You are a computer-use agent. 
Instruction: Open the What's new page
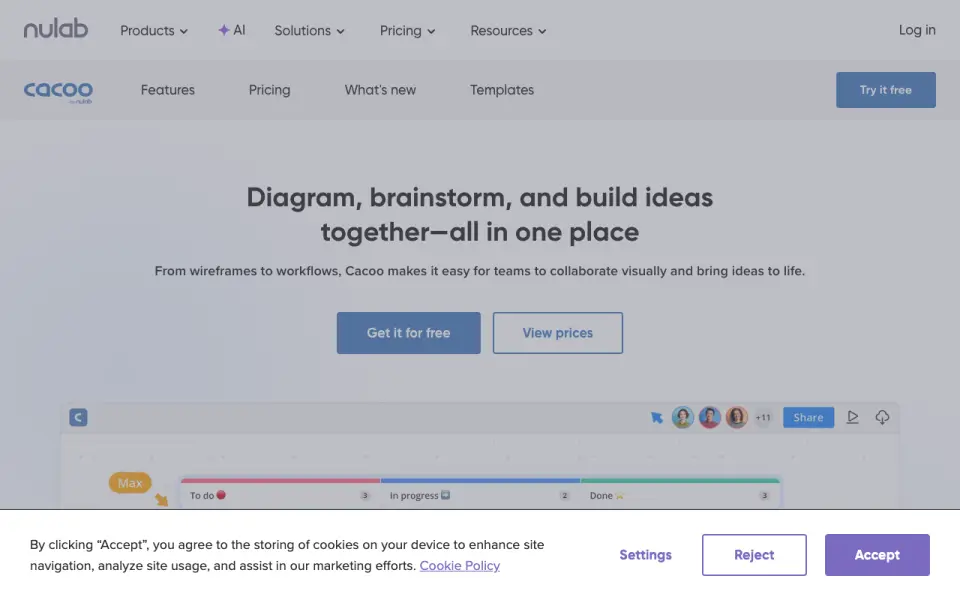click(380, 90)
